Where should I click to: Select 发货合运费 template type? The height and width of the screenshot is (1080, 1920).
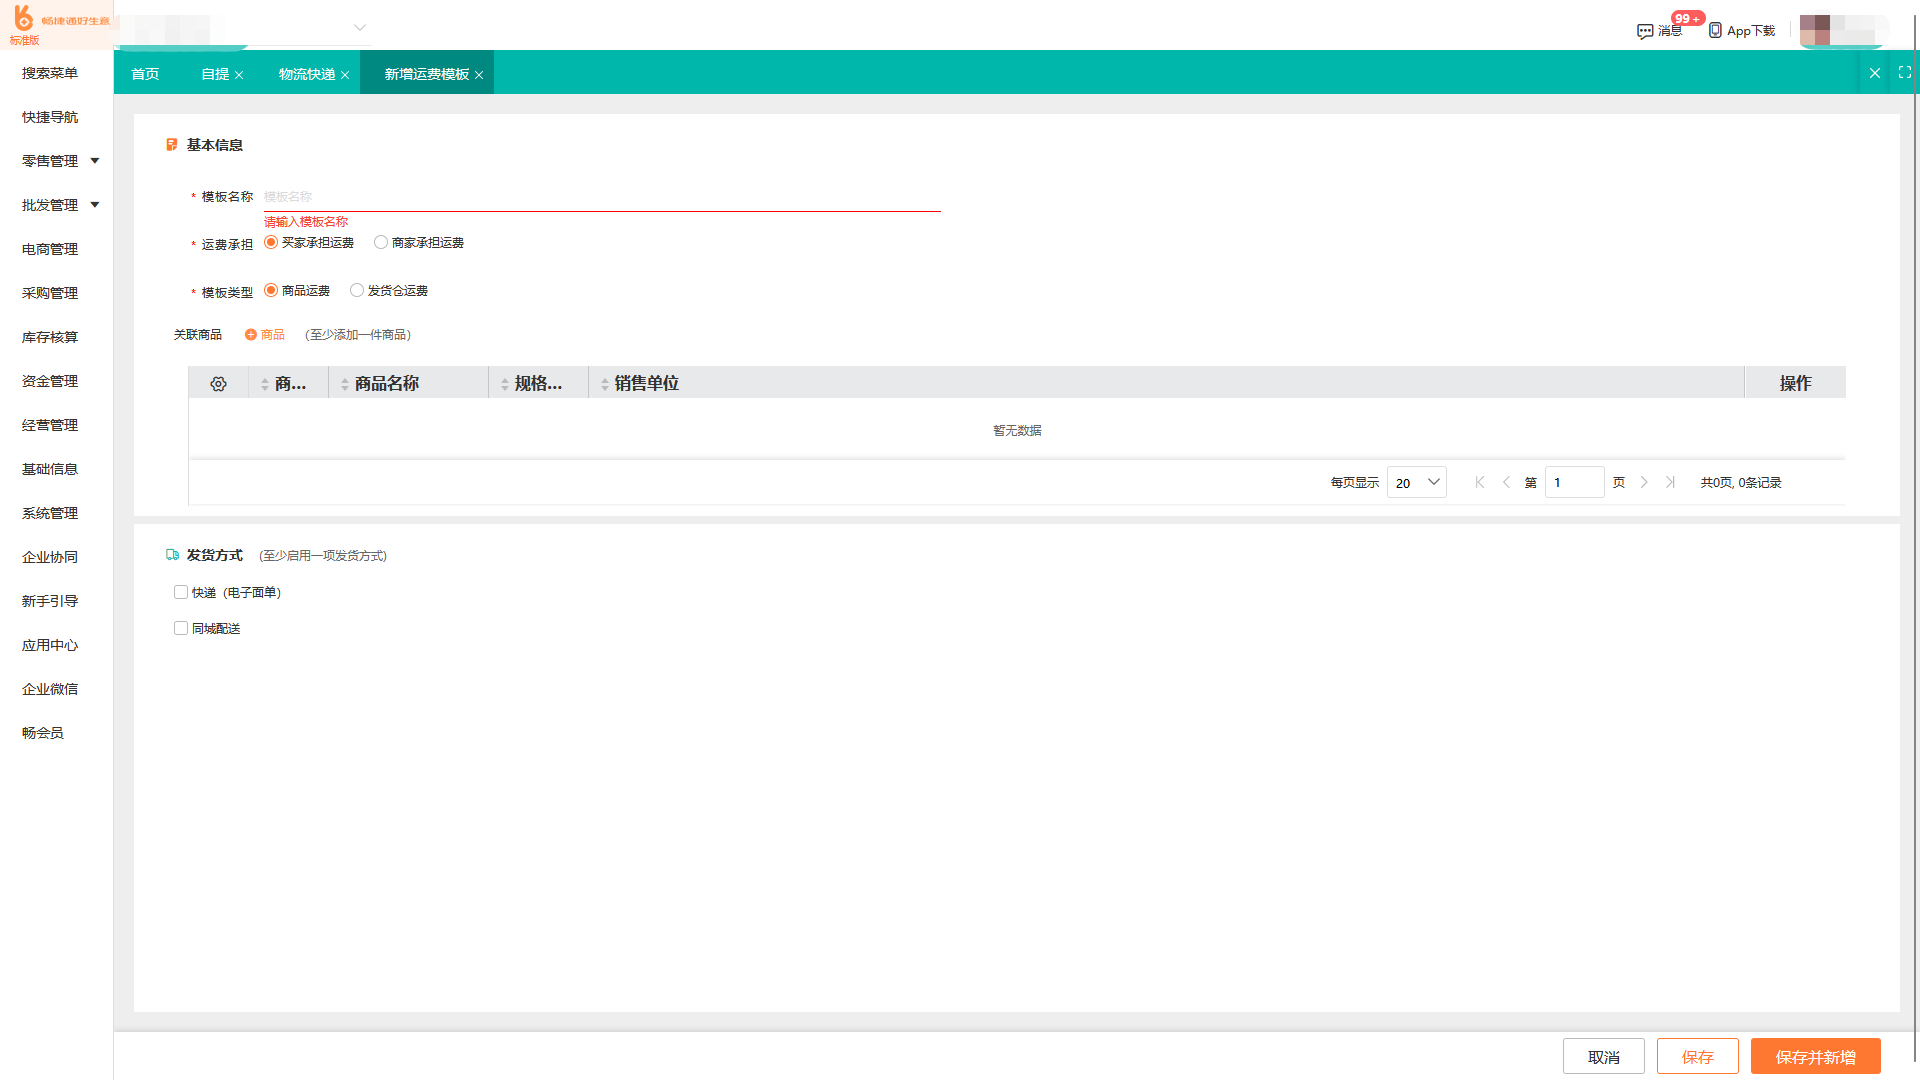356,290
